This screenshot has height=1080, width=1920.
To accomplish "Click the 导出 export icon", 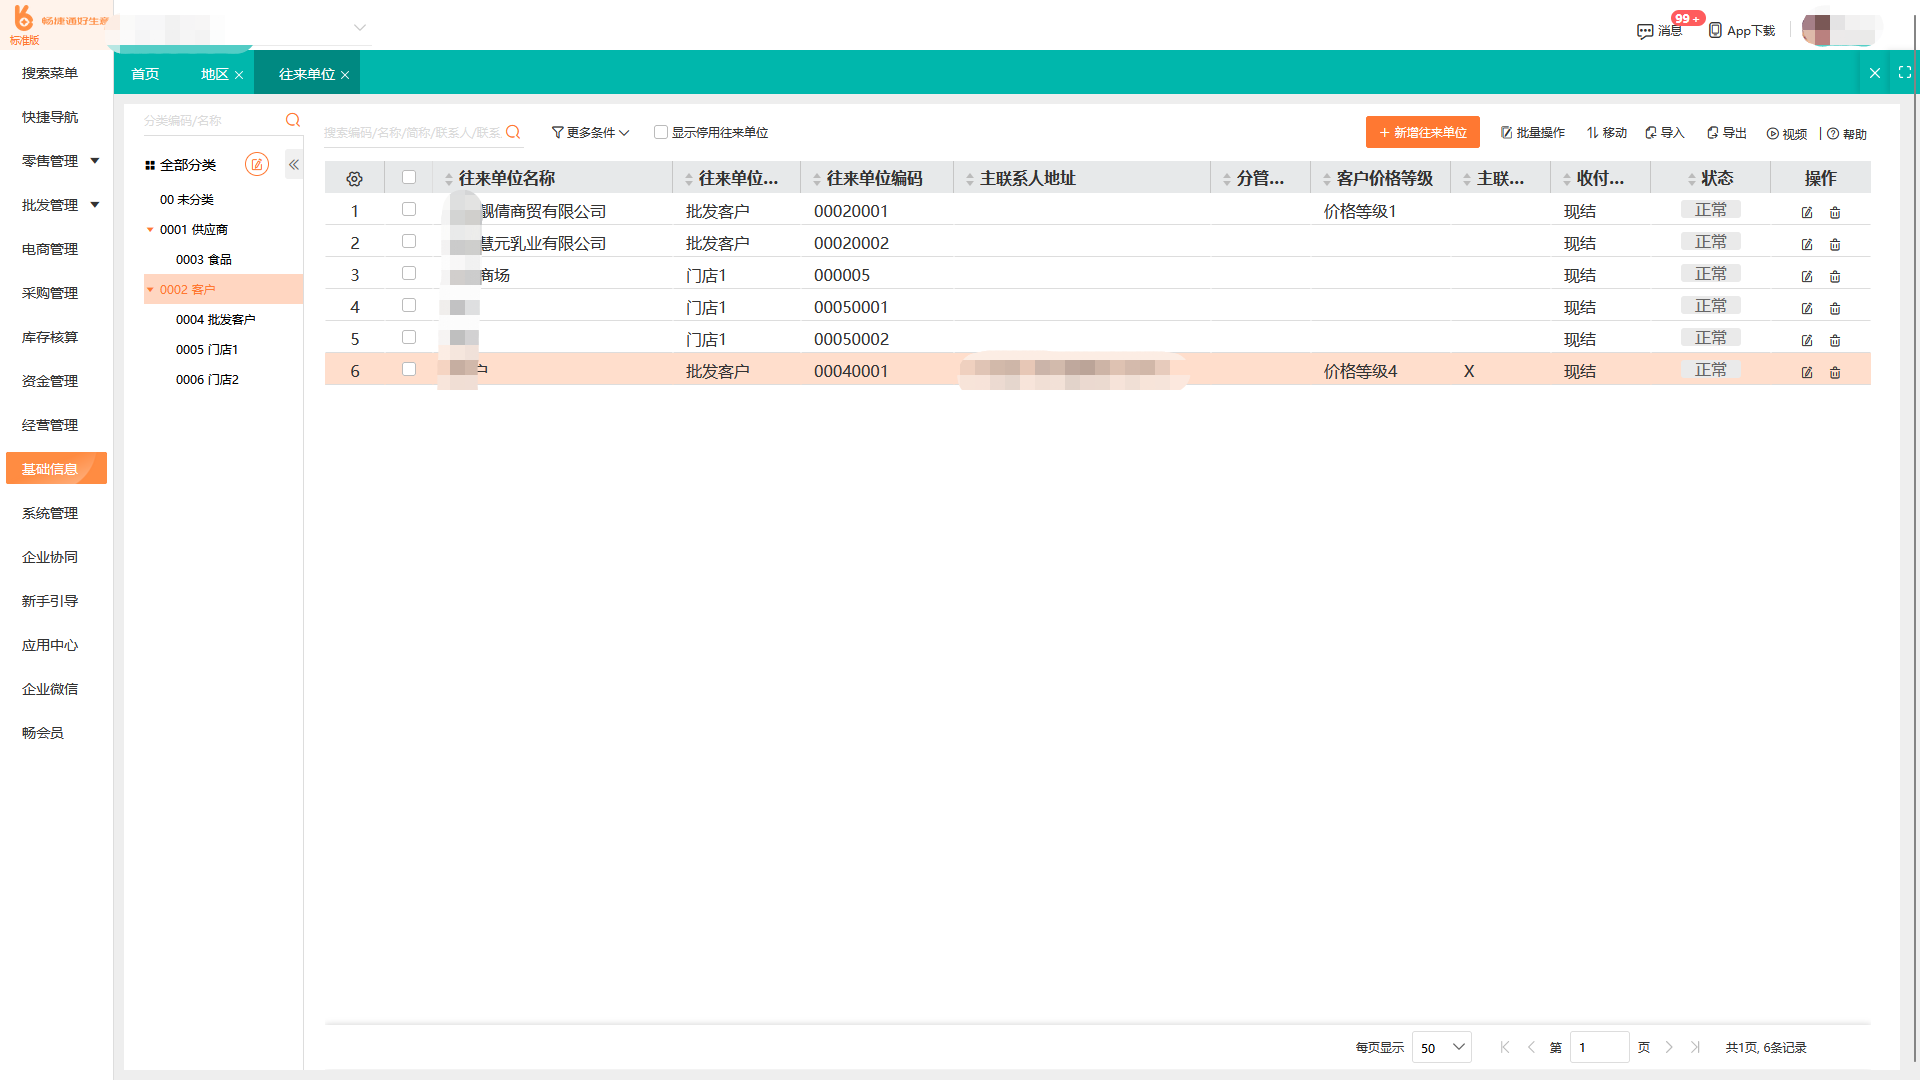I will coord(1726,131).
